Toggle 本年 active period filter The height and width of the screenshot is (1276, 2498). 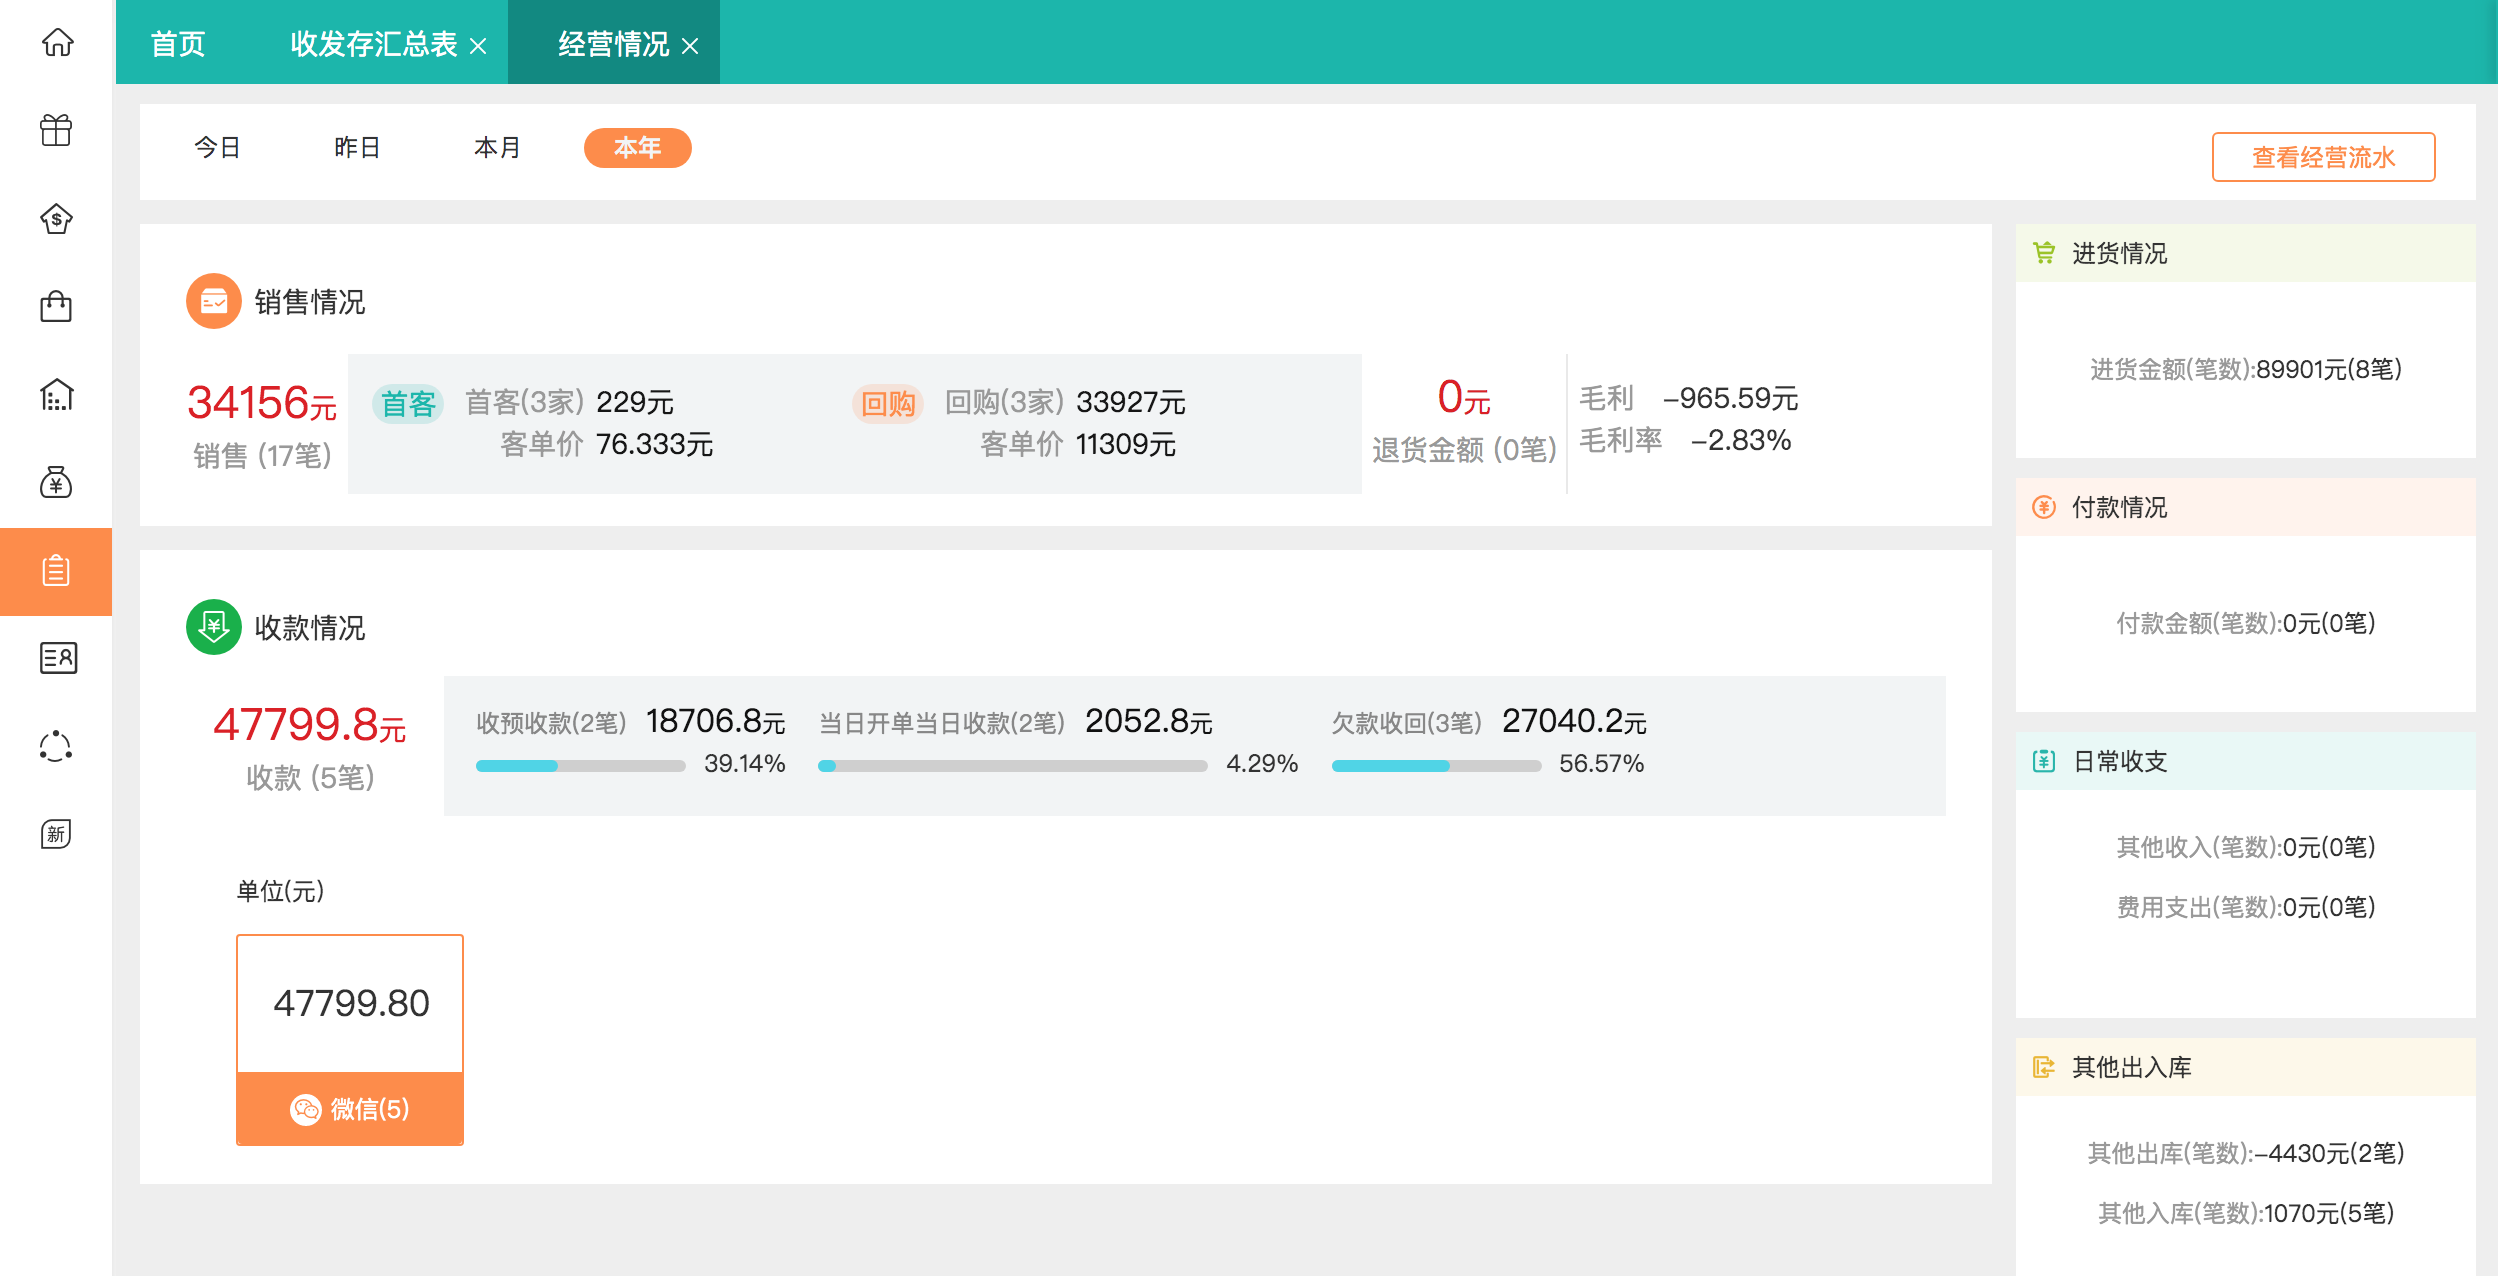point(636,148)
